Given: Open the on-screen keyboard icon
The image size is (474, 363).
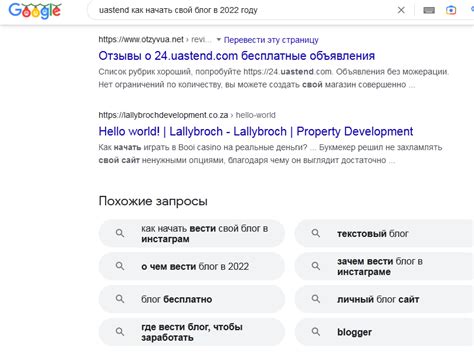Looking at the screenshot, I should [429, 10].
